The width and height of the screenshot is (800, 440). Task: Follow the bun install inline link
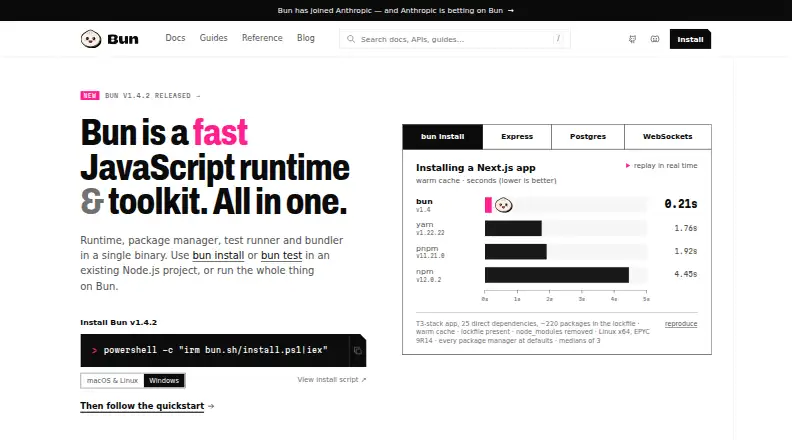(218, 255)
